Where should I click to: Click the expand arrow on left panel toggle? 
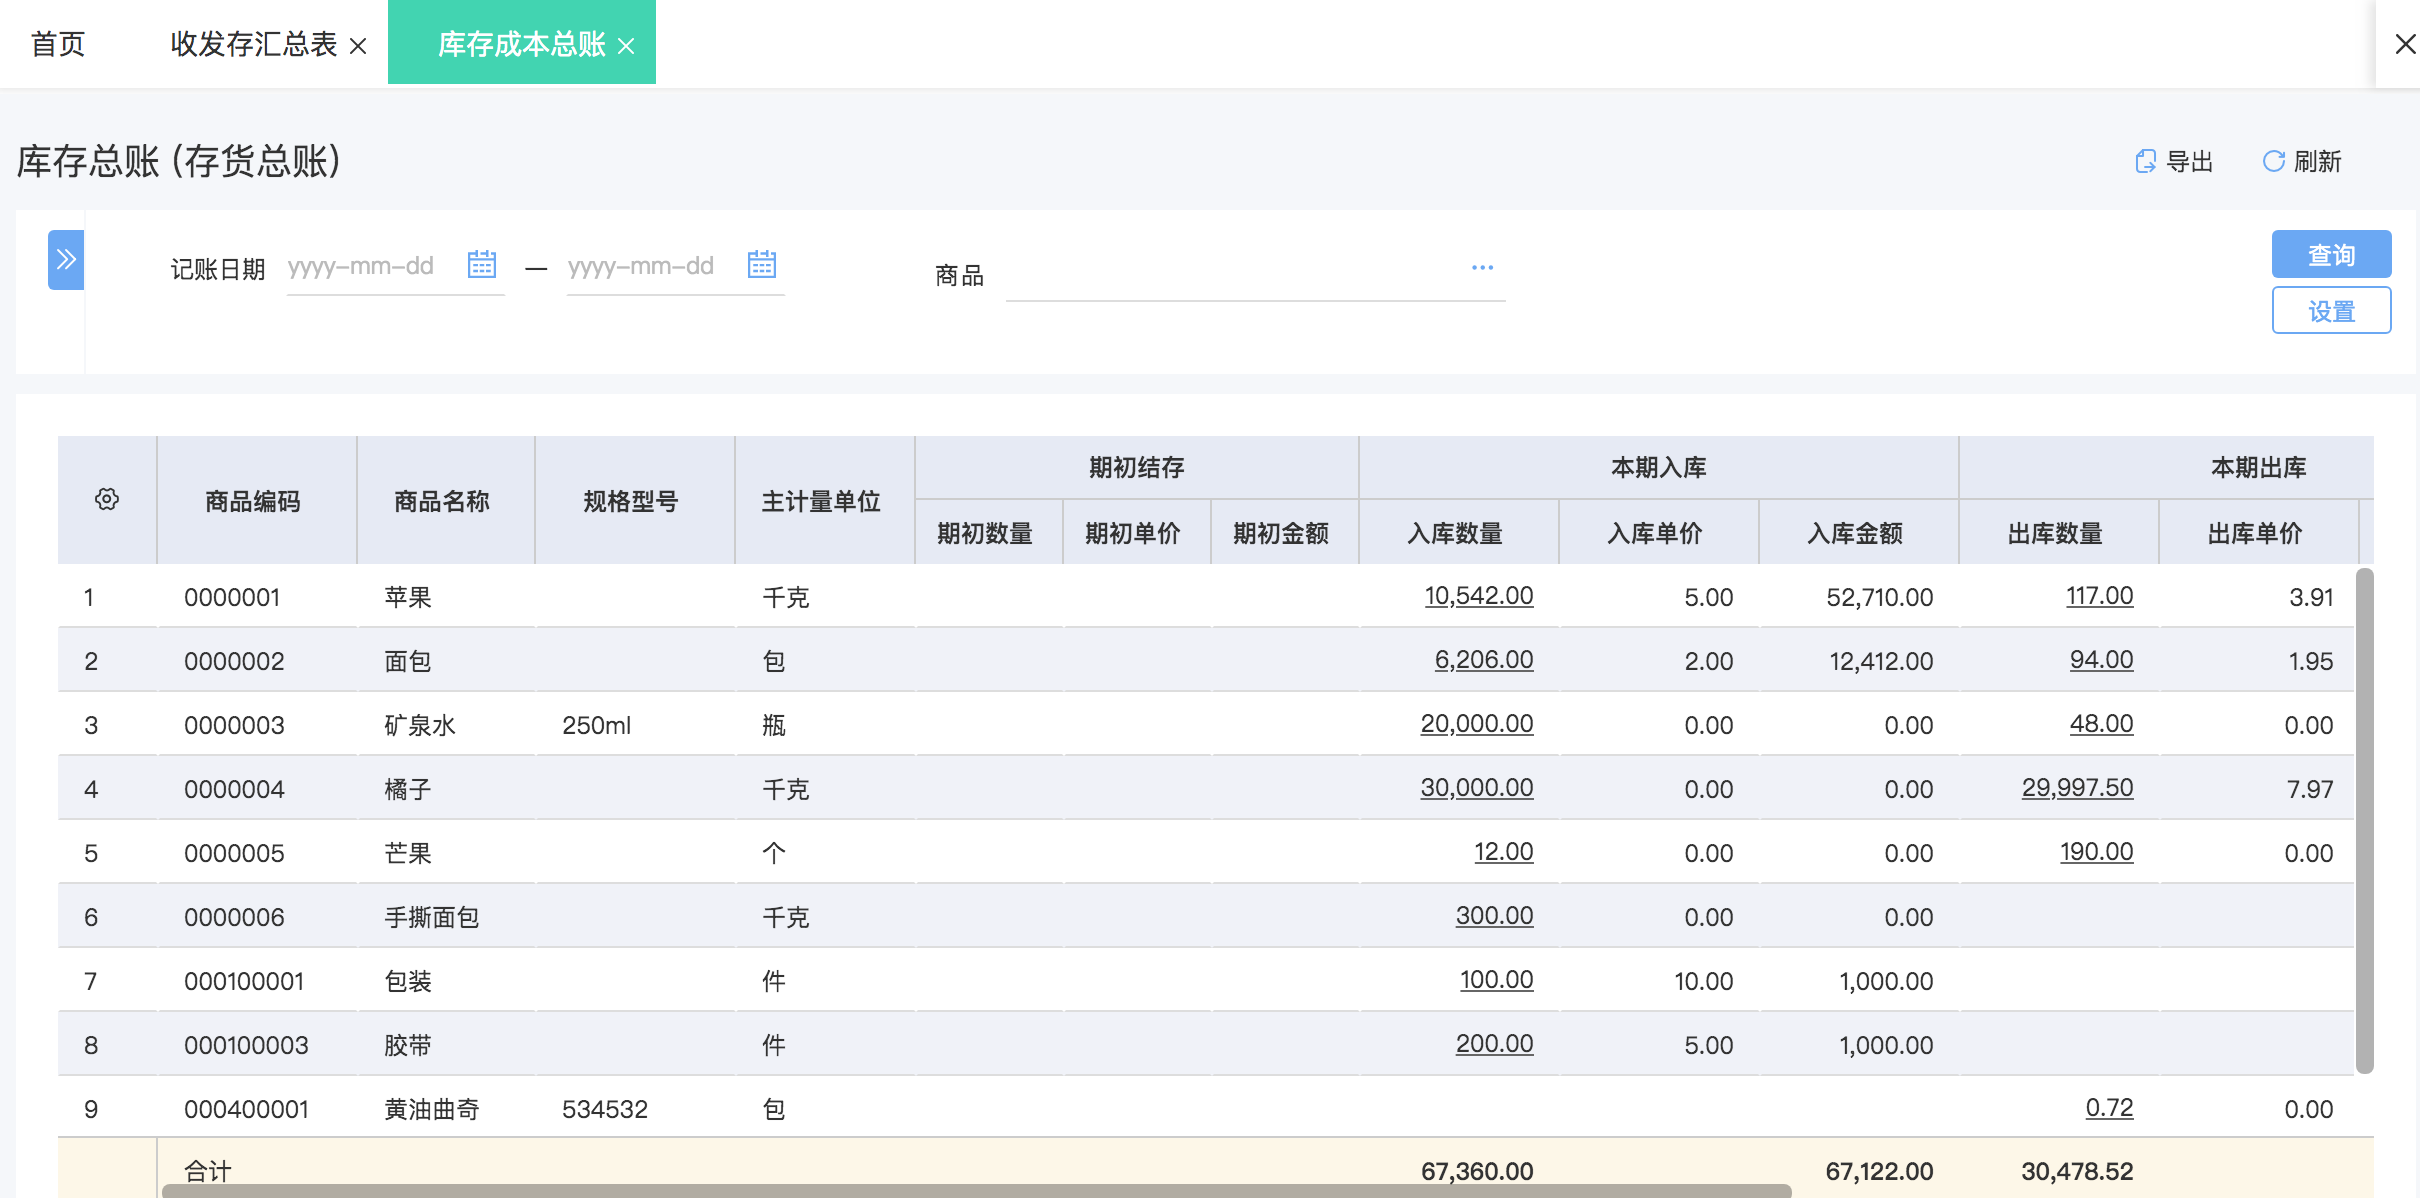pos(66,258)
